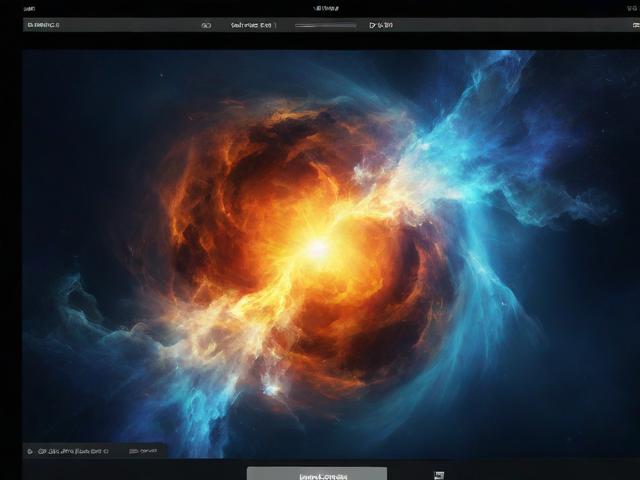The image size is (640, 480).
Task: Click the orange fiery swirl in the image
Action: [x=220, y=200]
